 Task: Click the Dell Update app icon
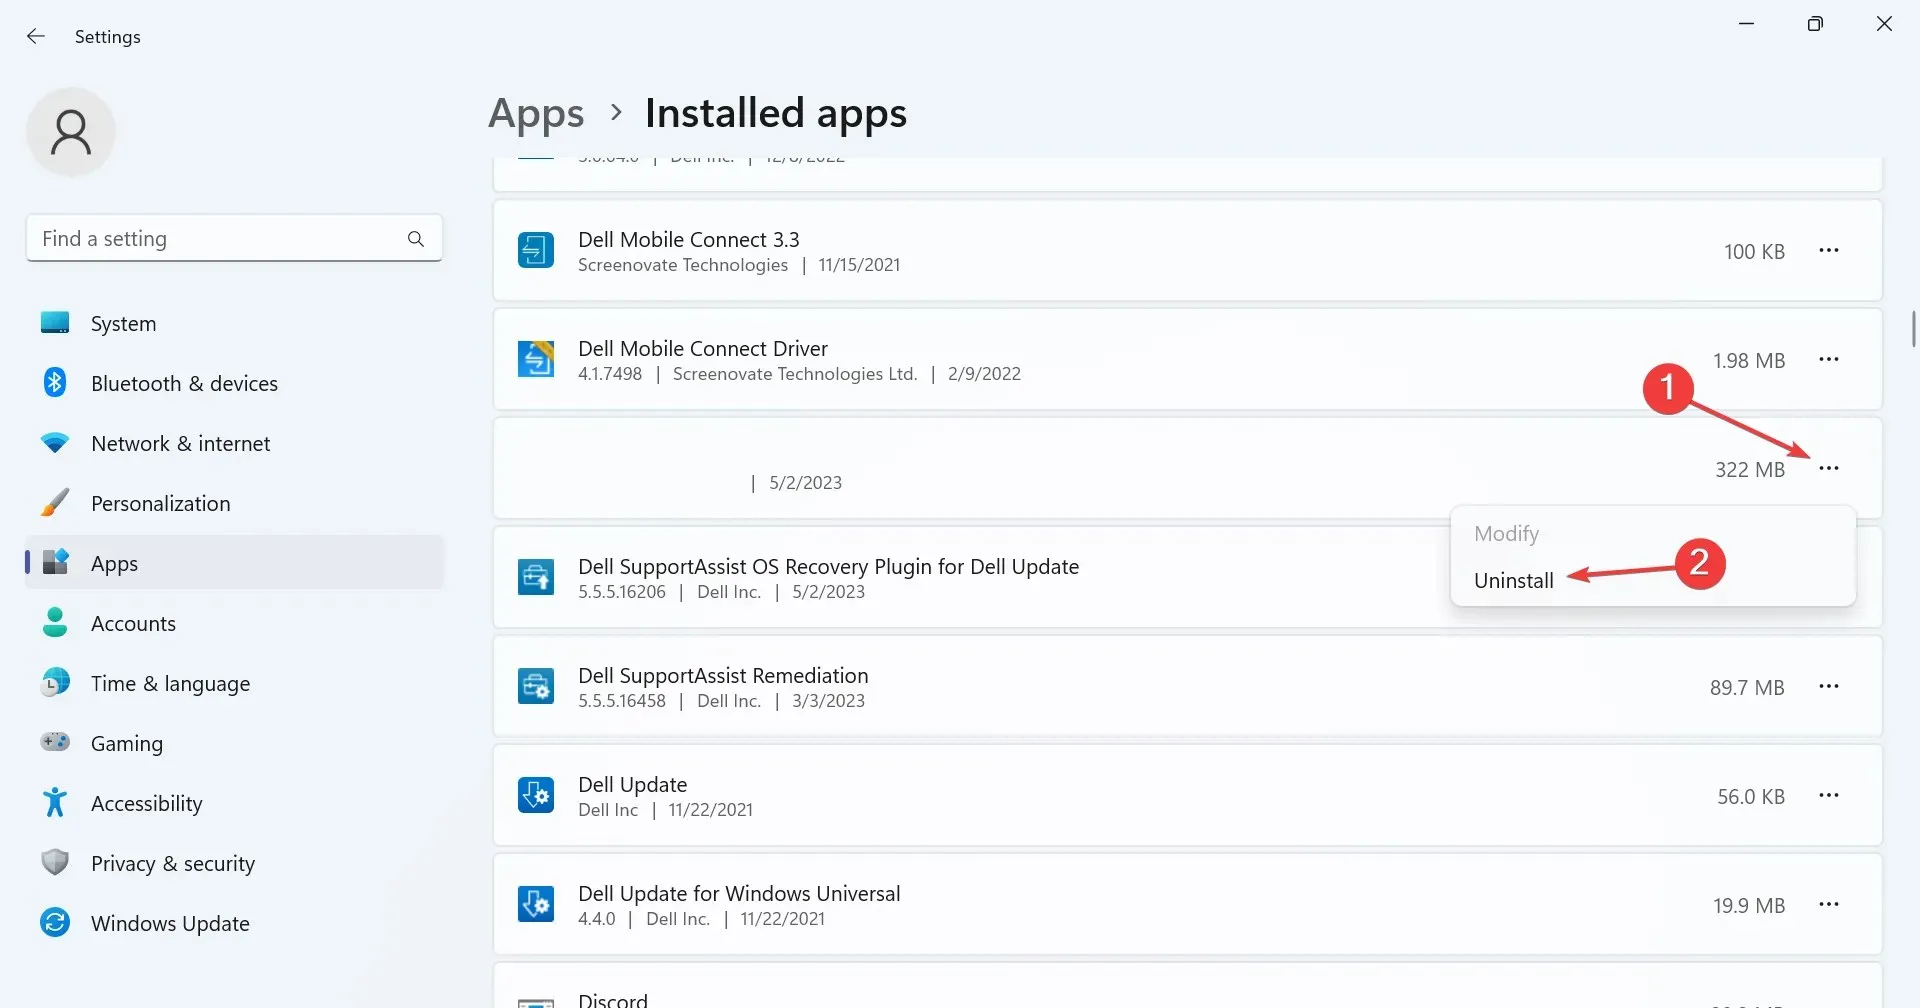pyautogui.click(x=536, y=795)
